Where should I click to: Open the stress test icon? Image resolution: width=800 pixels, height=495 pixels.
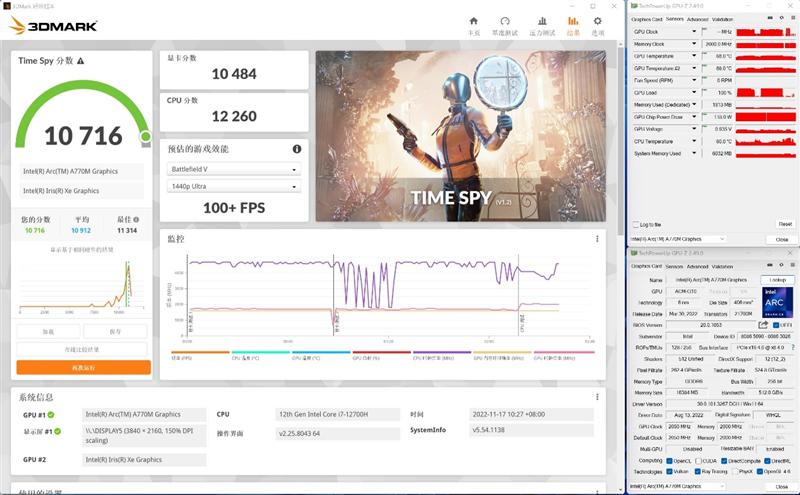click(x=541, y=22)
